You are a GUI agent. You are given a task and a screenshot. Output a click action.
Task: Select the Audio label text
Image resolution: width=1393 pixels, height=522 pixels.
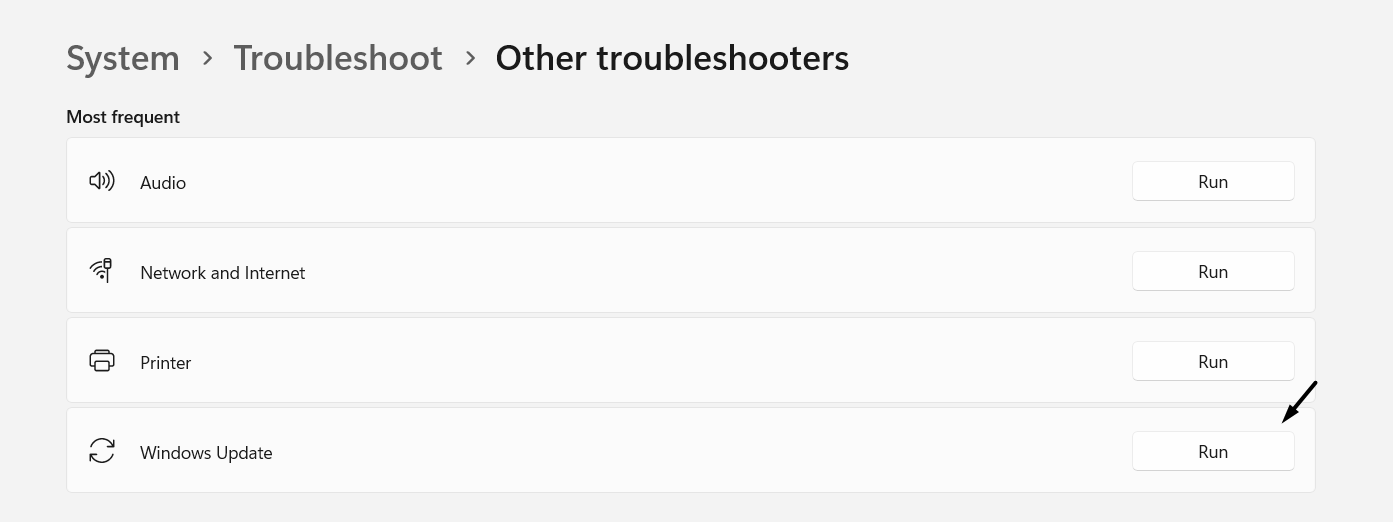coord(163,183)
